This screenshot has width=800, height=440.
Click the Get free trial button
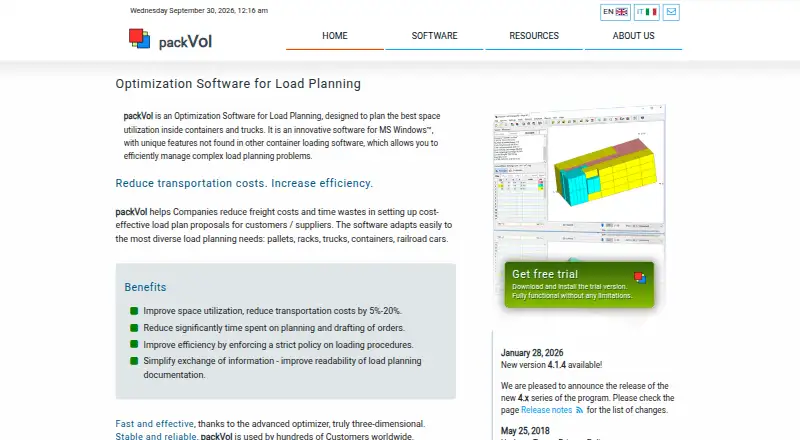click(579, 285)
